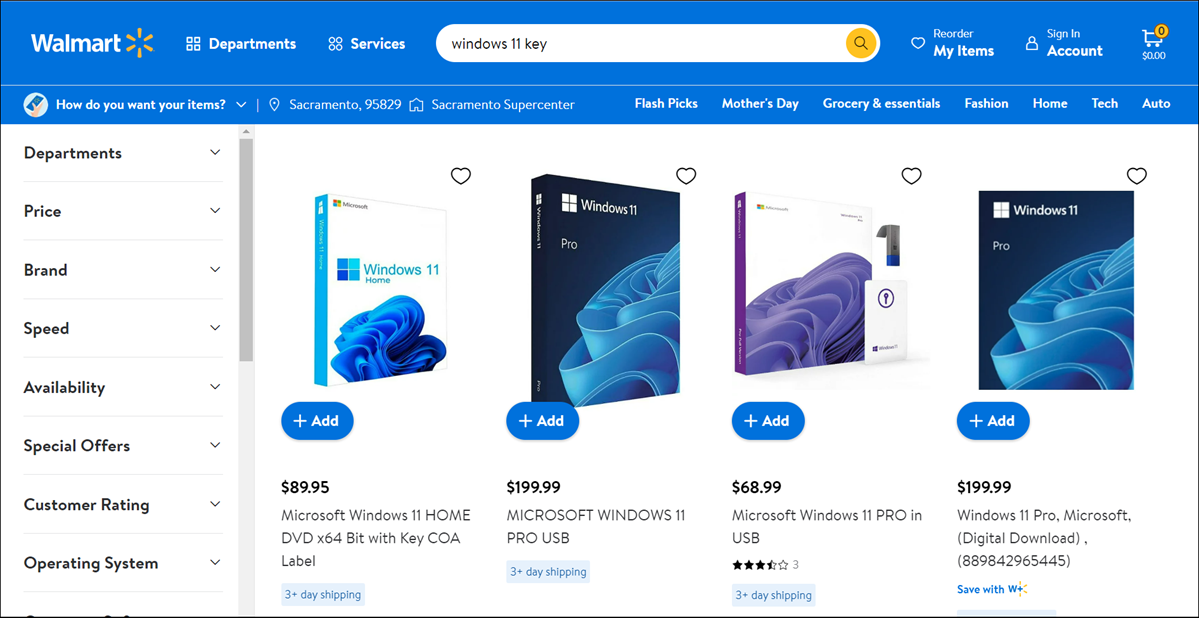Favorite the Windows 11 Pro USB item
The width and height of the screenshot is (1199, 618).
pyautogui.click(x=686, y=175)
